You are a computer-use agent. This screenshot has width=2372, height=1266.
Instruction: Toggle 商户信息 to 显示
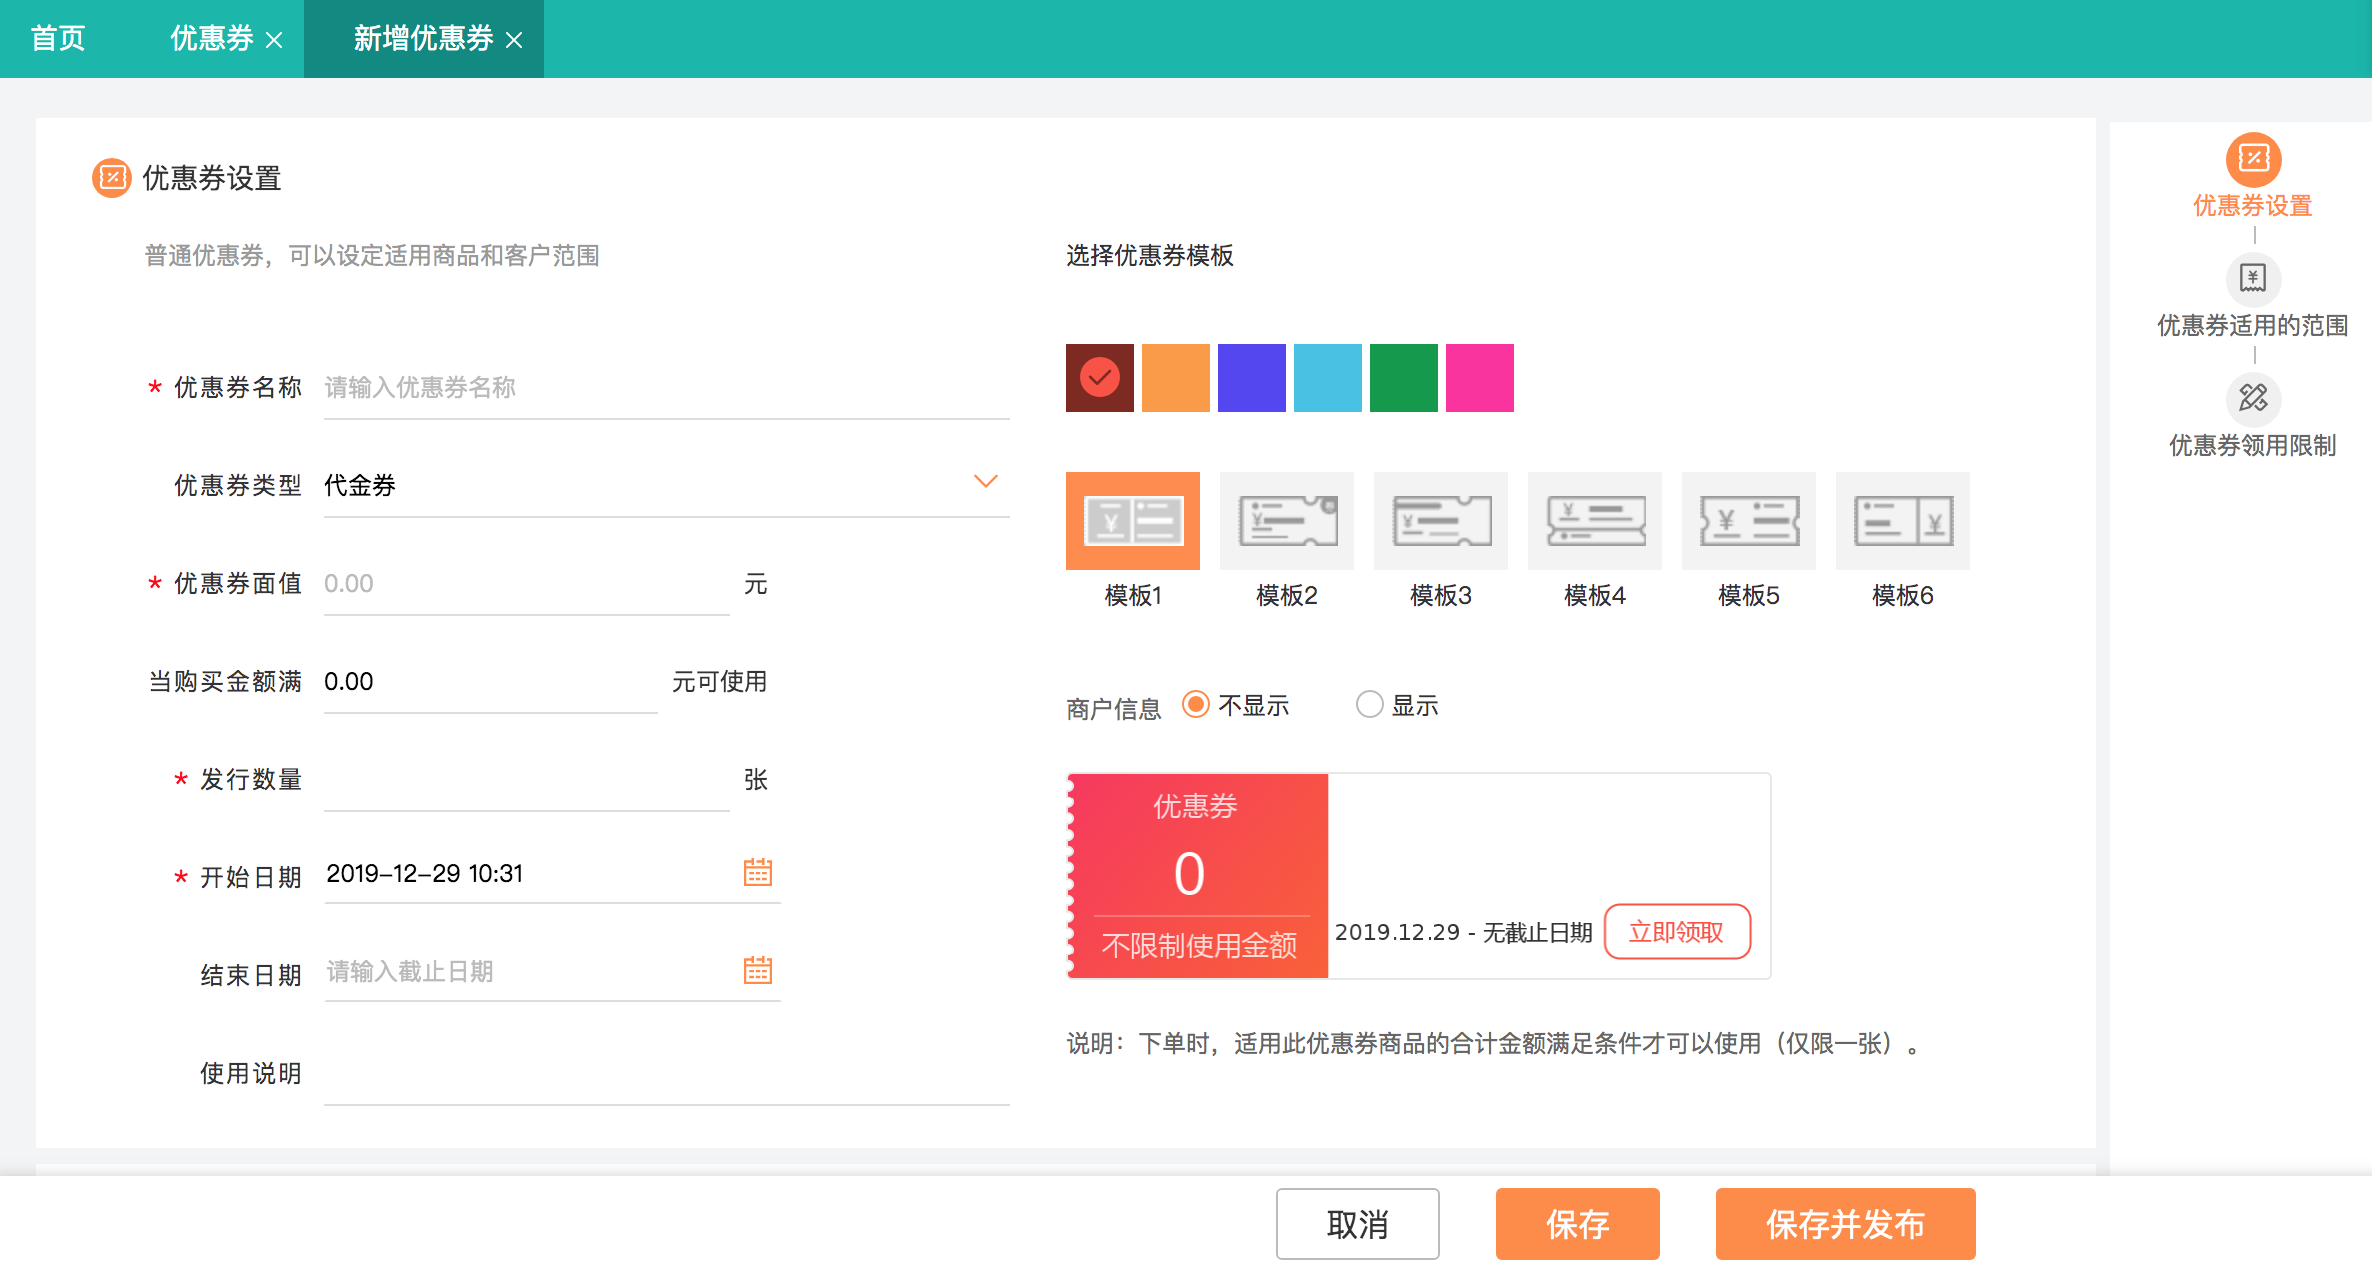tap(1366, 704)
